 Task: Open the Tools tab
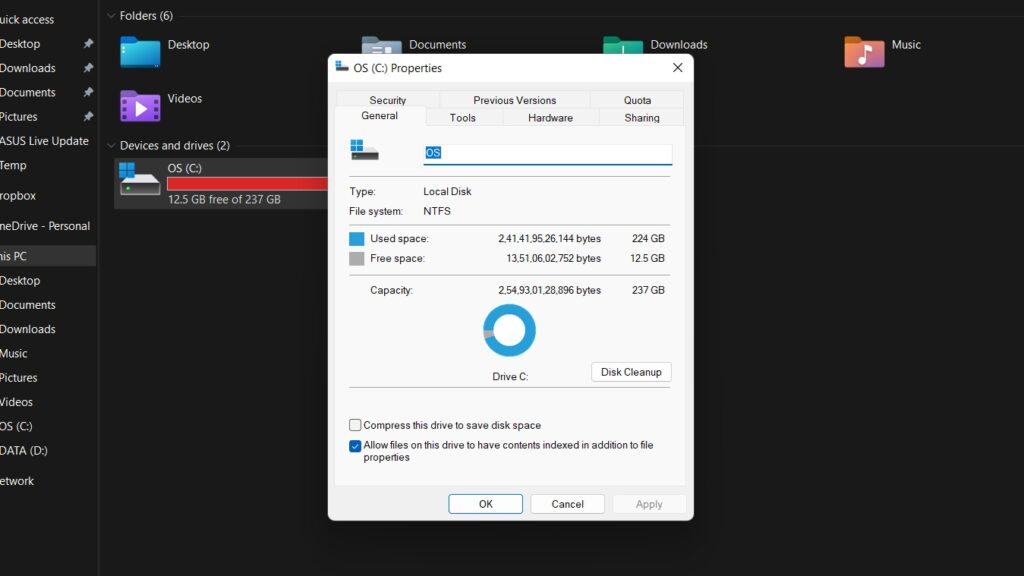(x=462, y=118)
